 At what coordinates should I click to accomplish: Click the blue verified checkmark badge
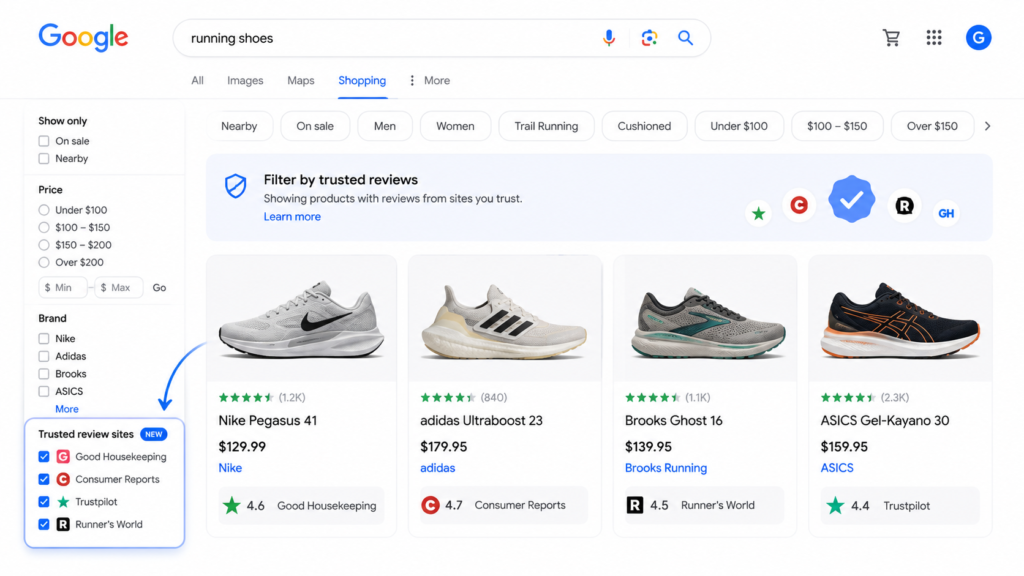tap(852, 199)
